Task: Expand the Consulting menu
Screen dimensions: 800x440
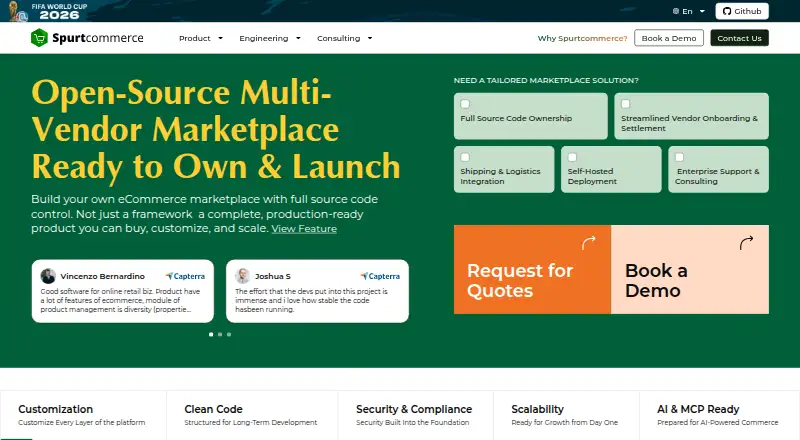Action: click(344, 38)
